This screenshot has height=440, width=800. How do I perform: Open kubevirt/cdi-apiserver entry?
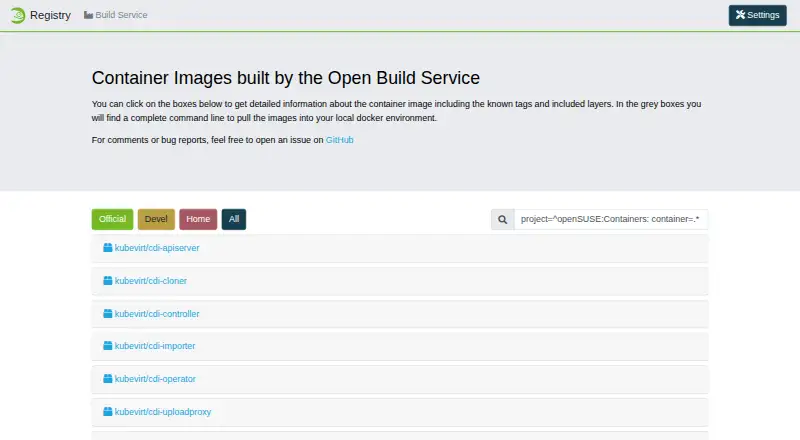pyautogui.click(x=157, y=248)
